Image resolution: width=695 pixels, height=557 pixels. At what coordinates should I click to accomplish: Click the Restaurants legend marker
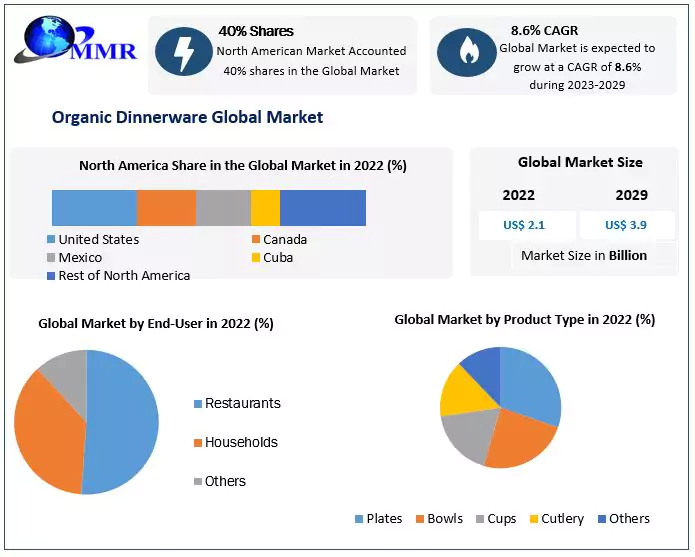pos(198,404)
